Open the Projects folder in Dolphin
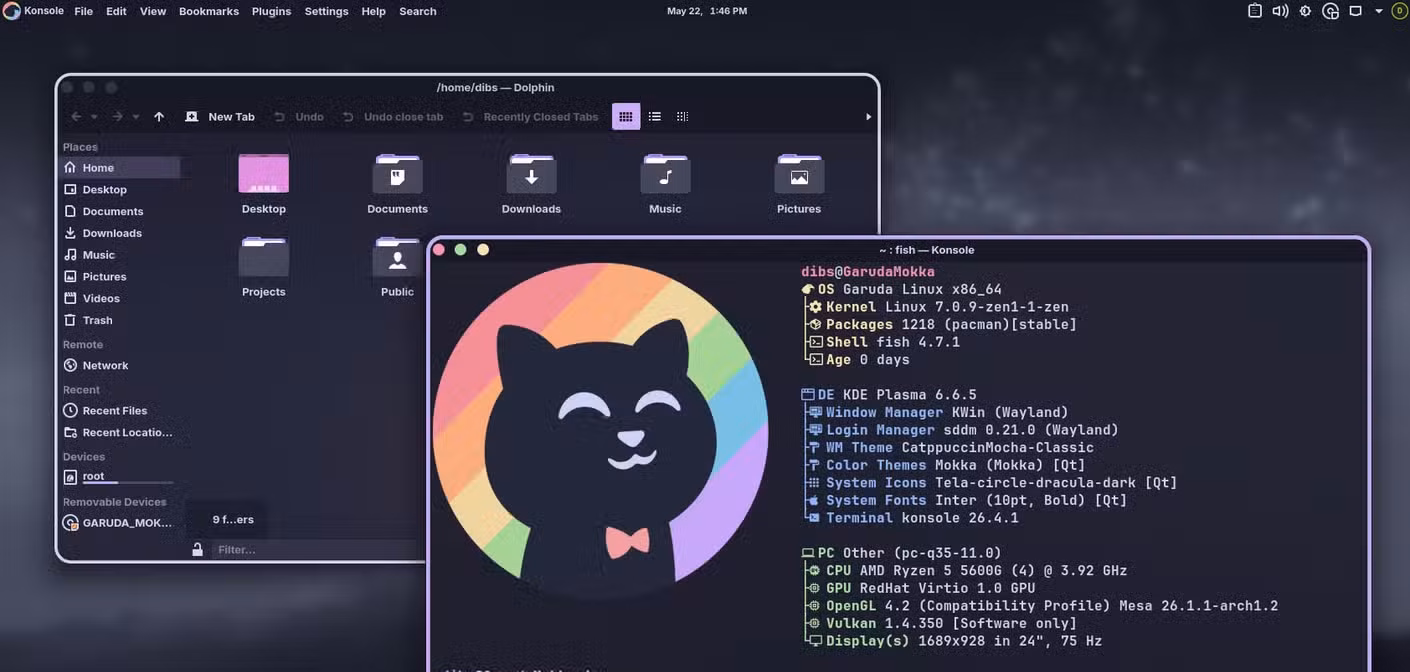Image resolution: width=1410 pixels, height=672 pixels. pyautogui.click(x=264, y=257)
